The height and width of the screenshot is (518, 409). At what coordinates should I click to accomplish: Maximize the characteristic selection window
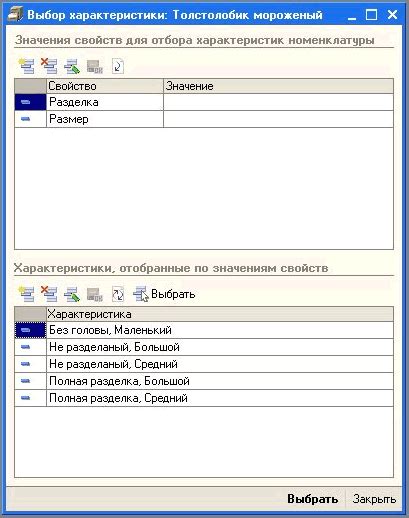371,15
